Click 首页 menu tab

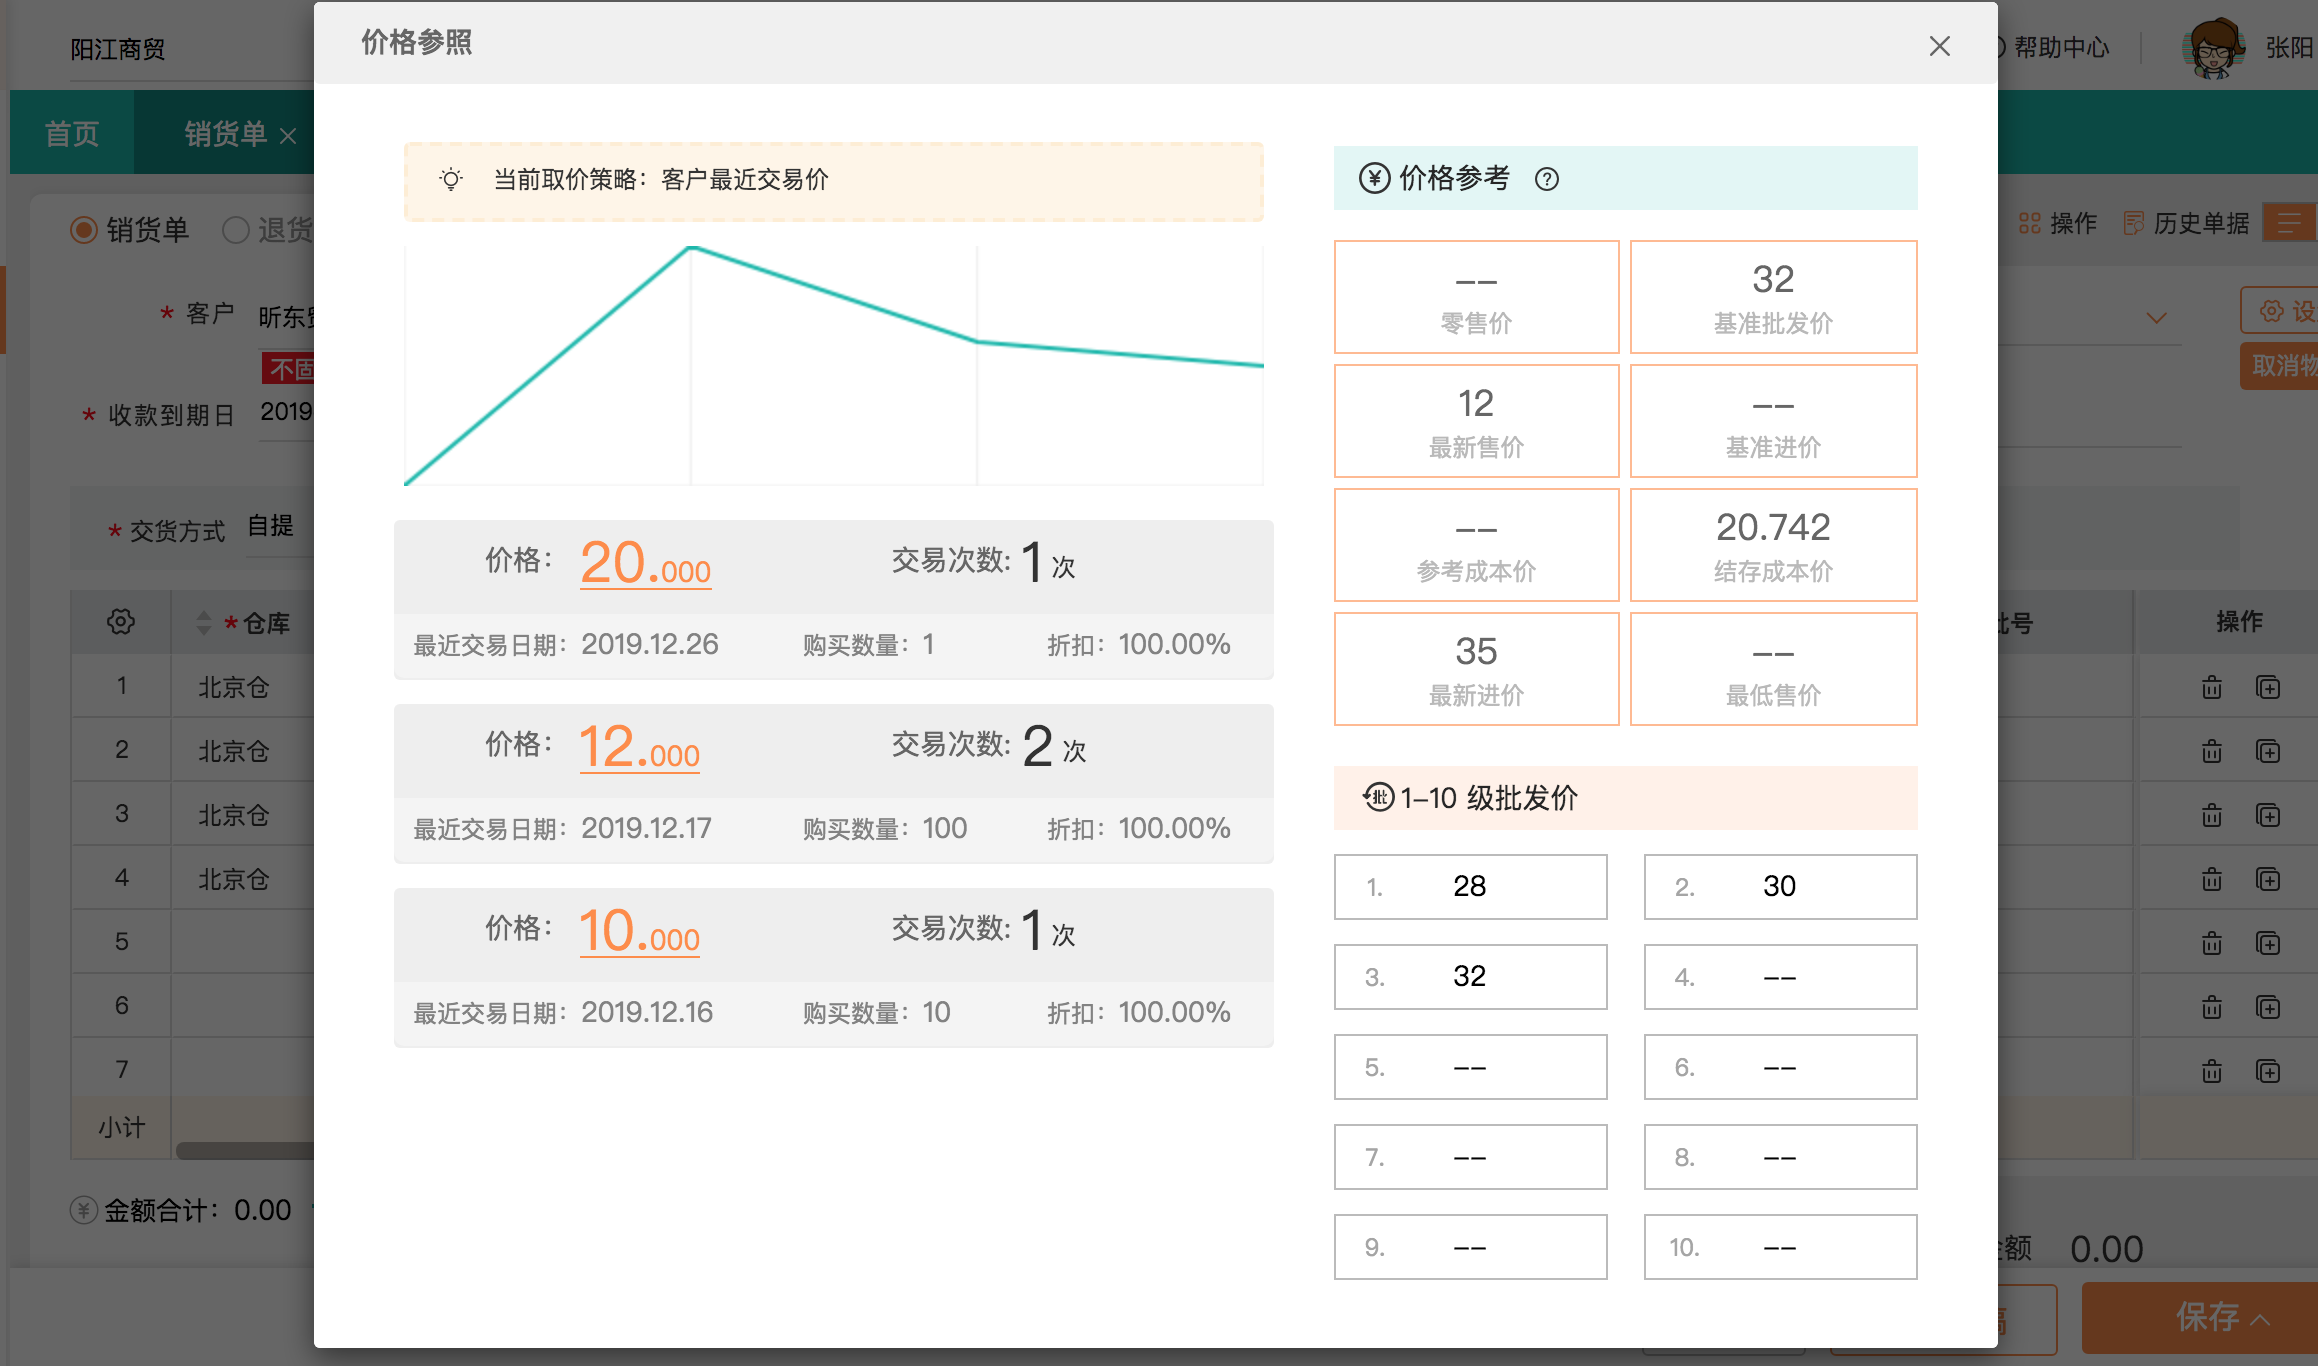73,135
